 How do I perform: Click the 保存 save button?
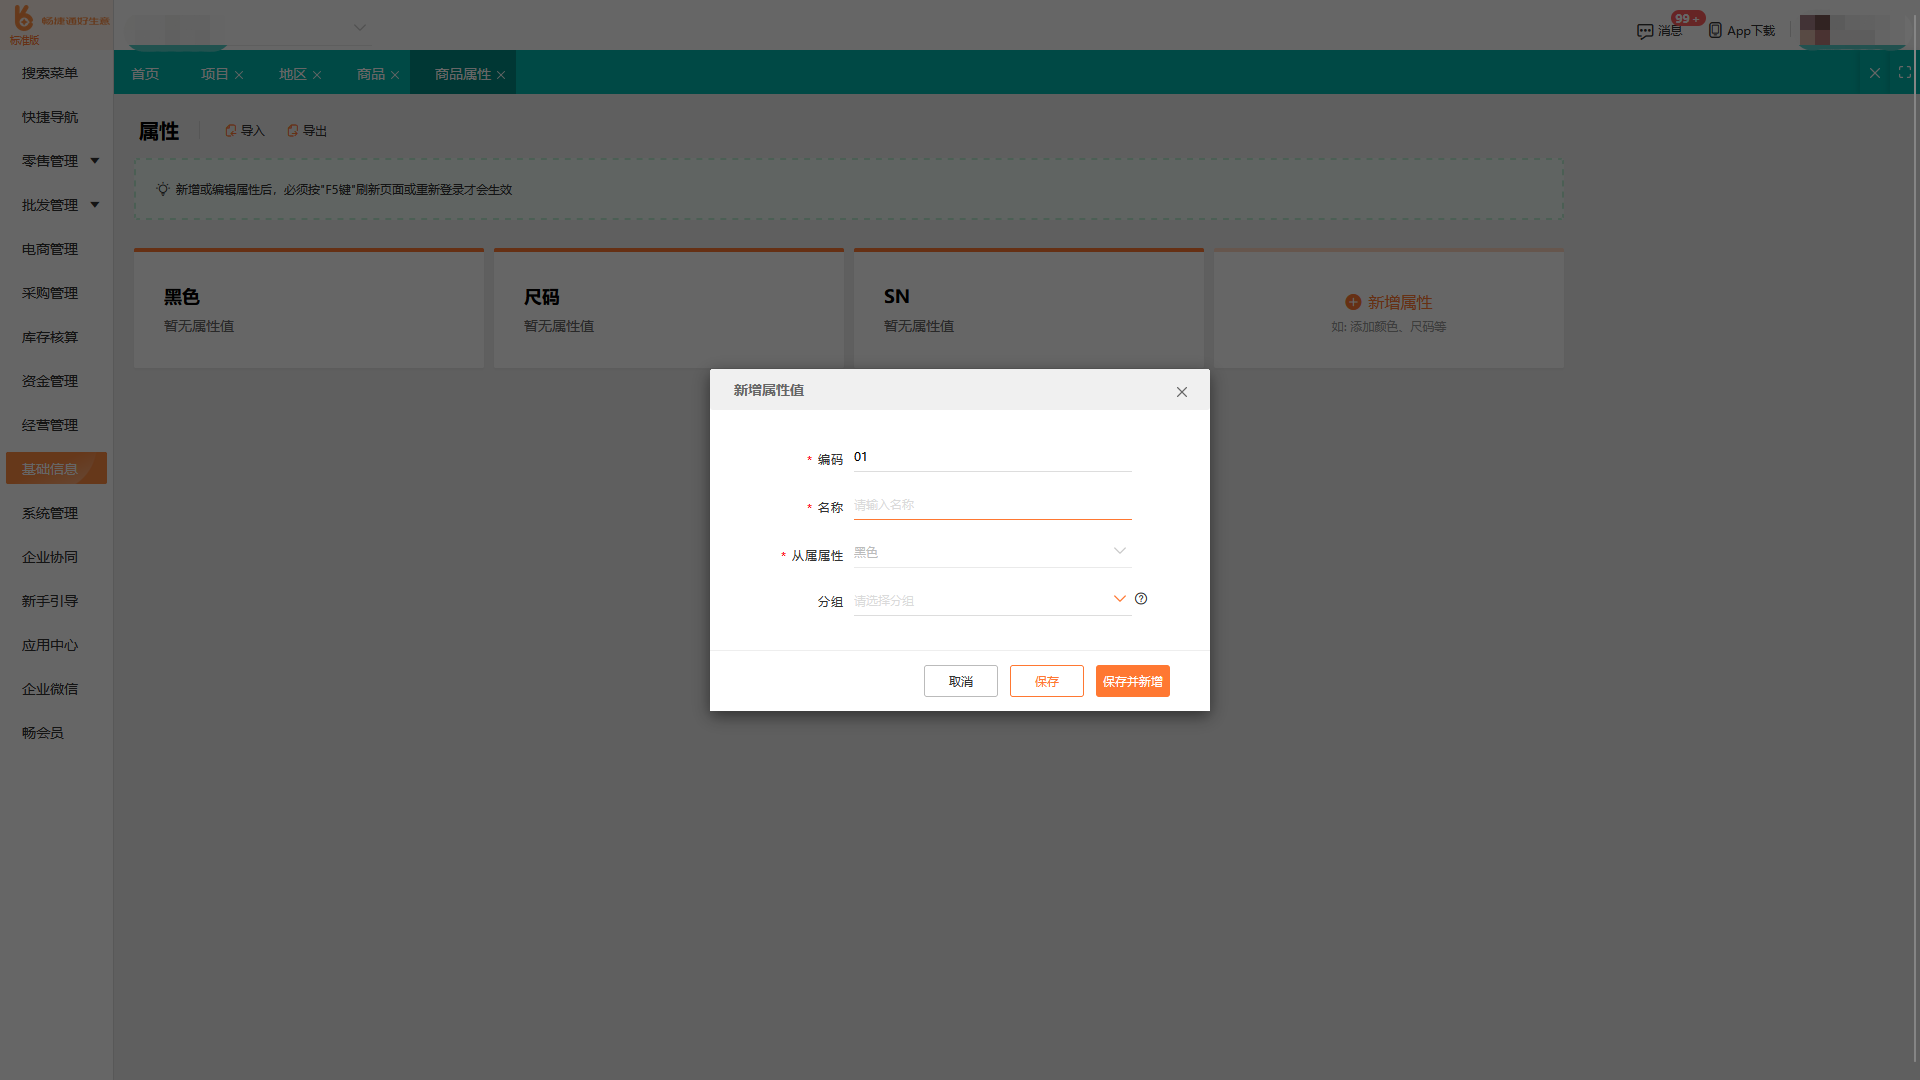pyautogui.click(x=1047, y=680)
